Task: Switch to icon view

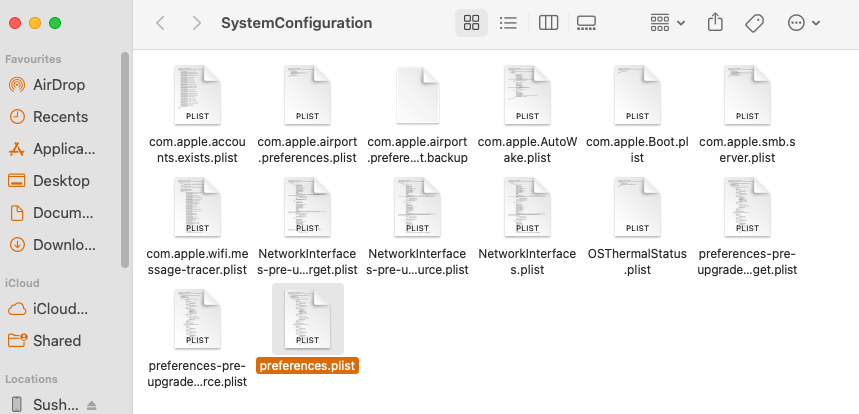Action: click(x=471, y=23)
